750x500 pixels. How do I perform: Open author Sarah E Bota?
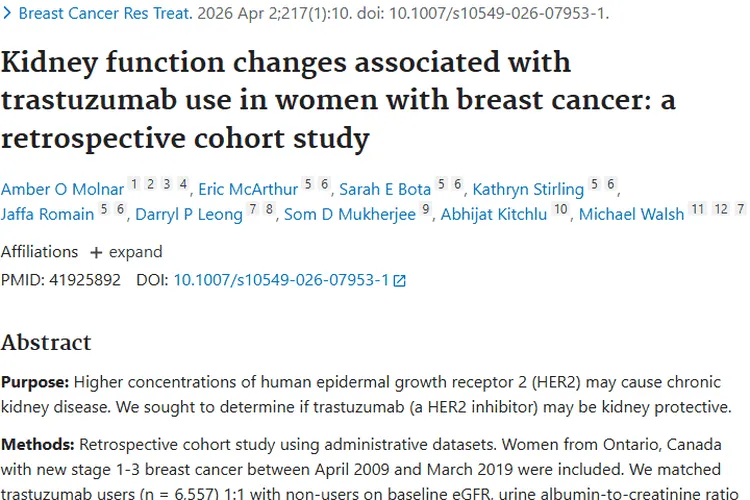click(x=385, y=189)
